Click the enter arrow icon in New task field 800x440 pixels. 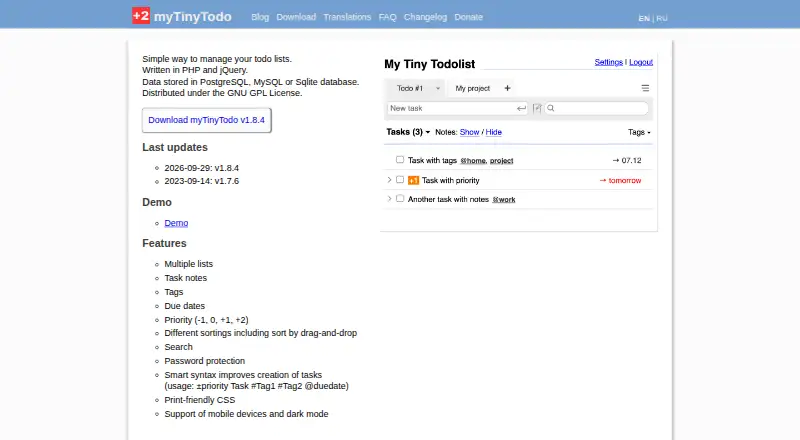[x=521, y=108]
